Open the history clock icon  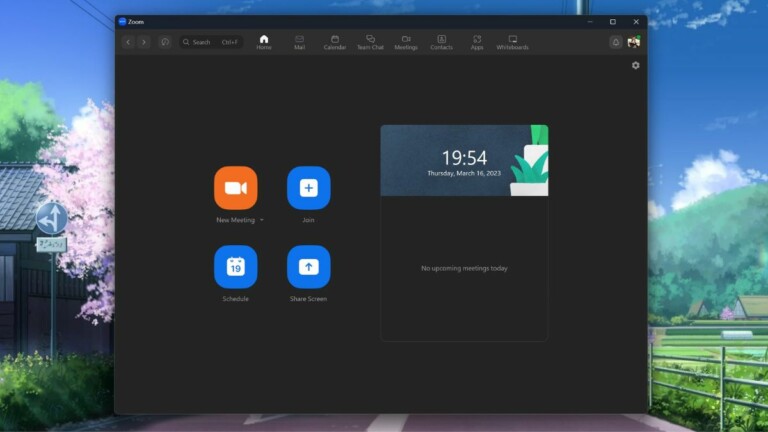(165, 42)
